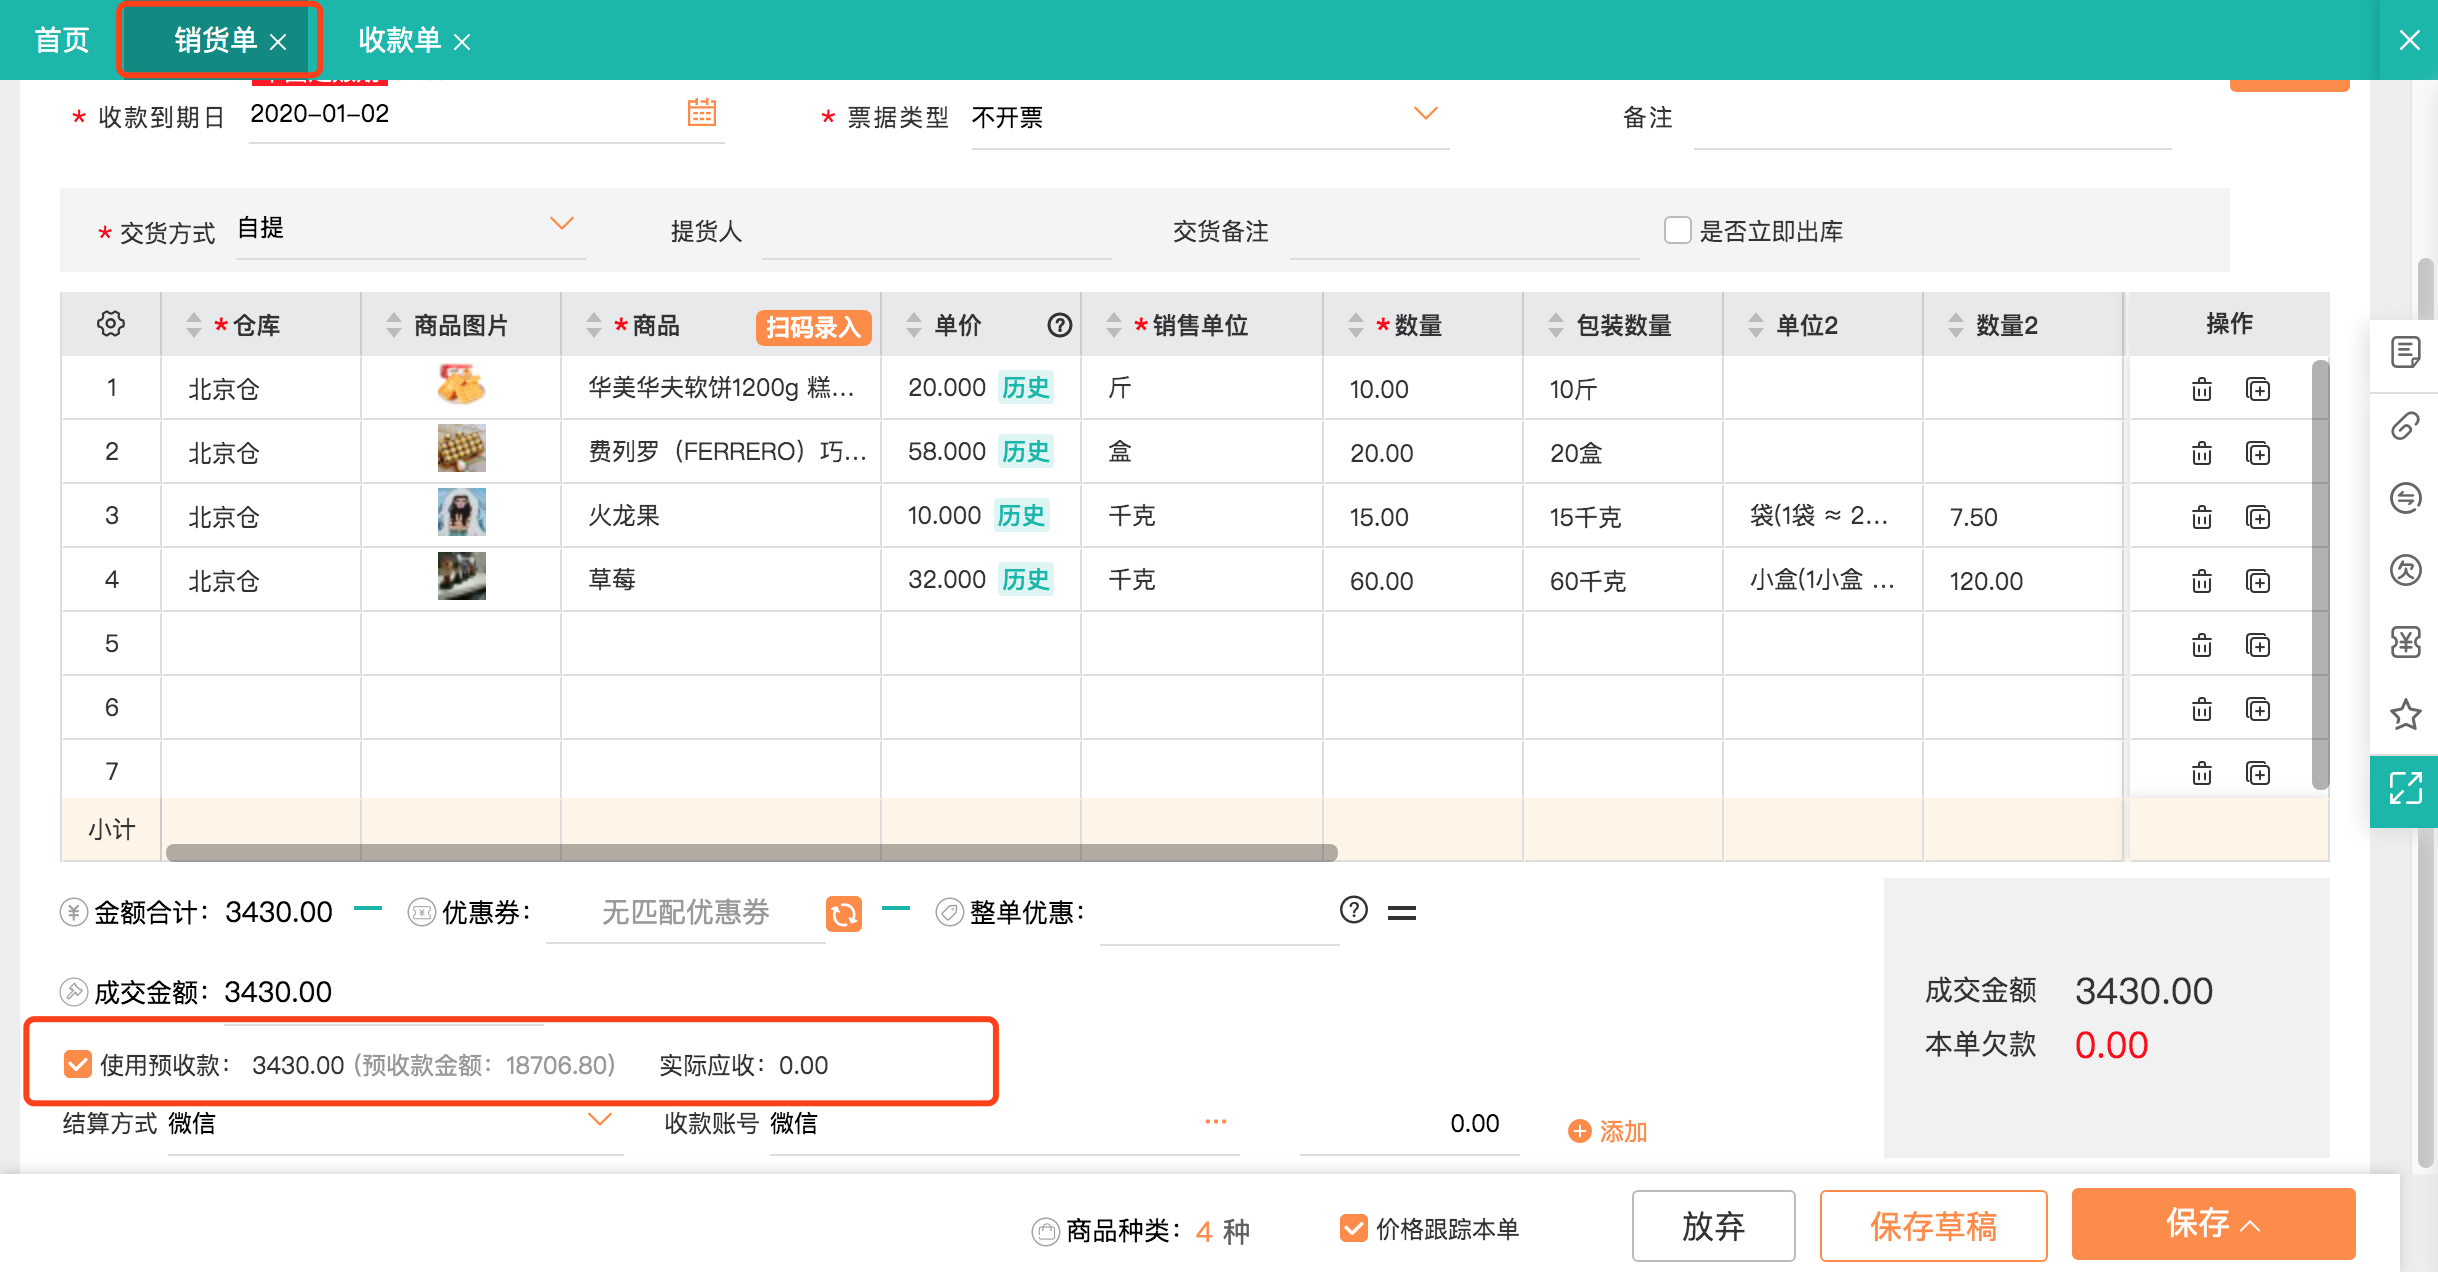Toggle the 价格跟踪本单 checkbox
The width and height of the screenshot is (2438, 1272).
coord(1351,1224)
